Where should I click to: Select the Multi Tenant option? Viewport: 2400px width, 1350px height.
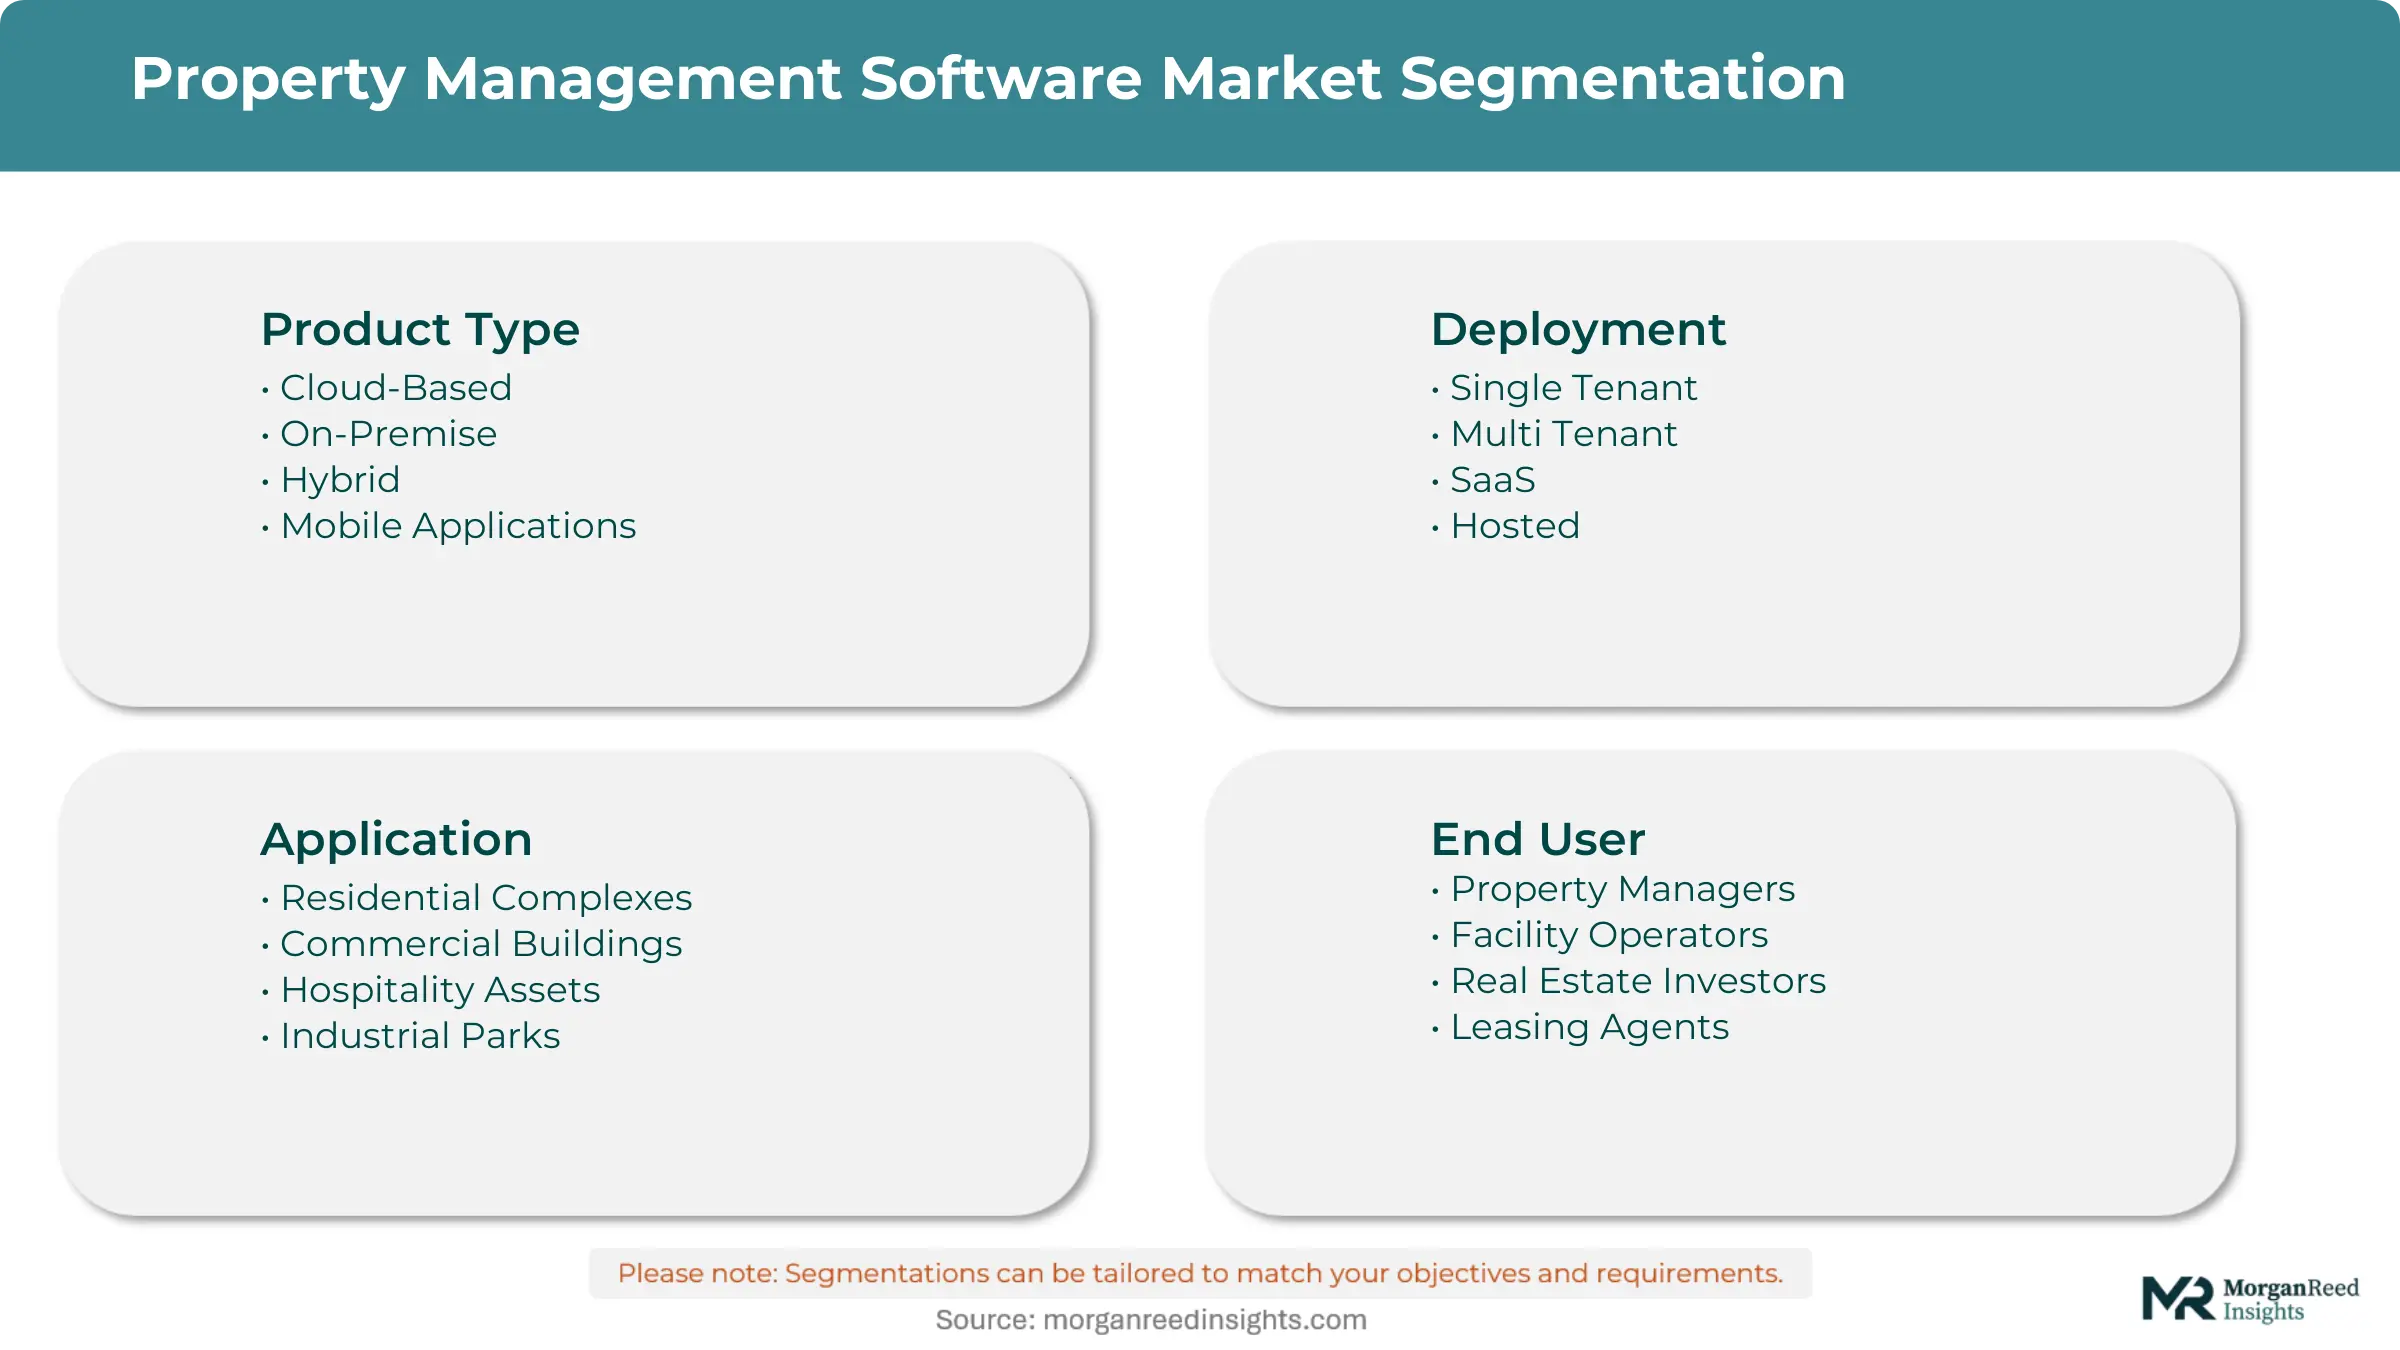point(1564,434)
